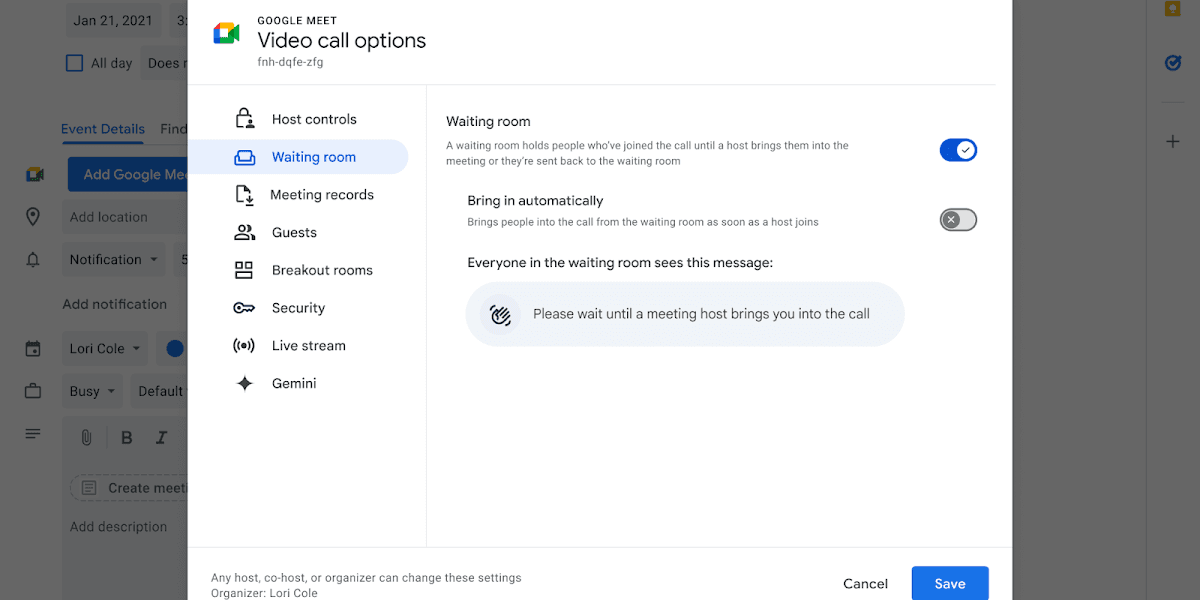Open the Lori Cole calendar dropdown

click(x=104, y=348)
